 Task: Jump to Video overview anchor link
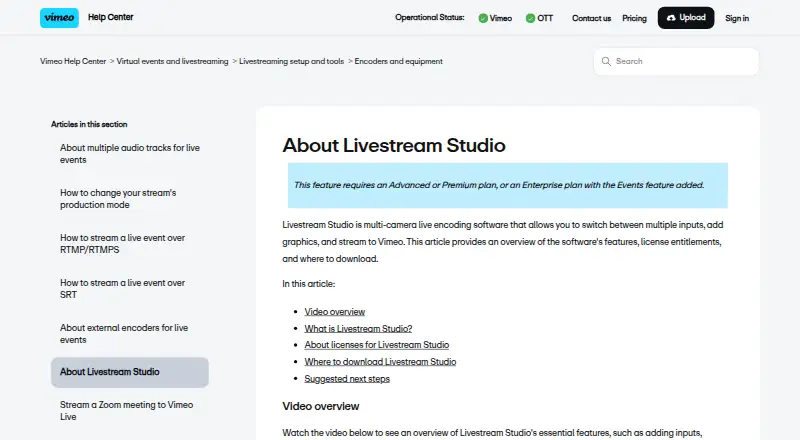pyautogui.click(x=335, y=311)
